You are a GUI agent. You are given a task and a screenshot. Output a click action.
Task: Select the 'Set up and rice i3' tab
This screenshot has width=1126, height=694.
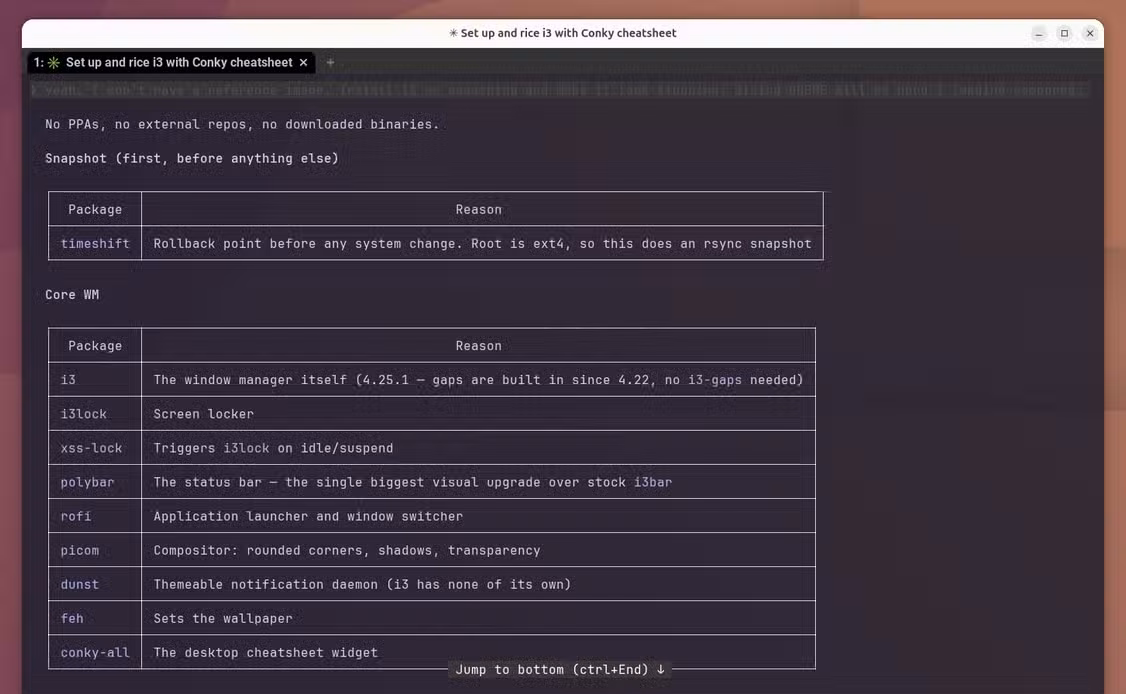point(172,63)
